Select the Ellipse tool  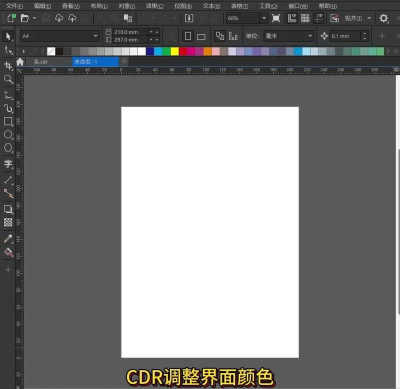[x=8, y=135]
